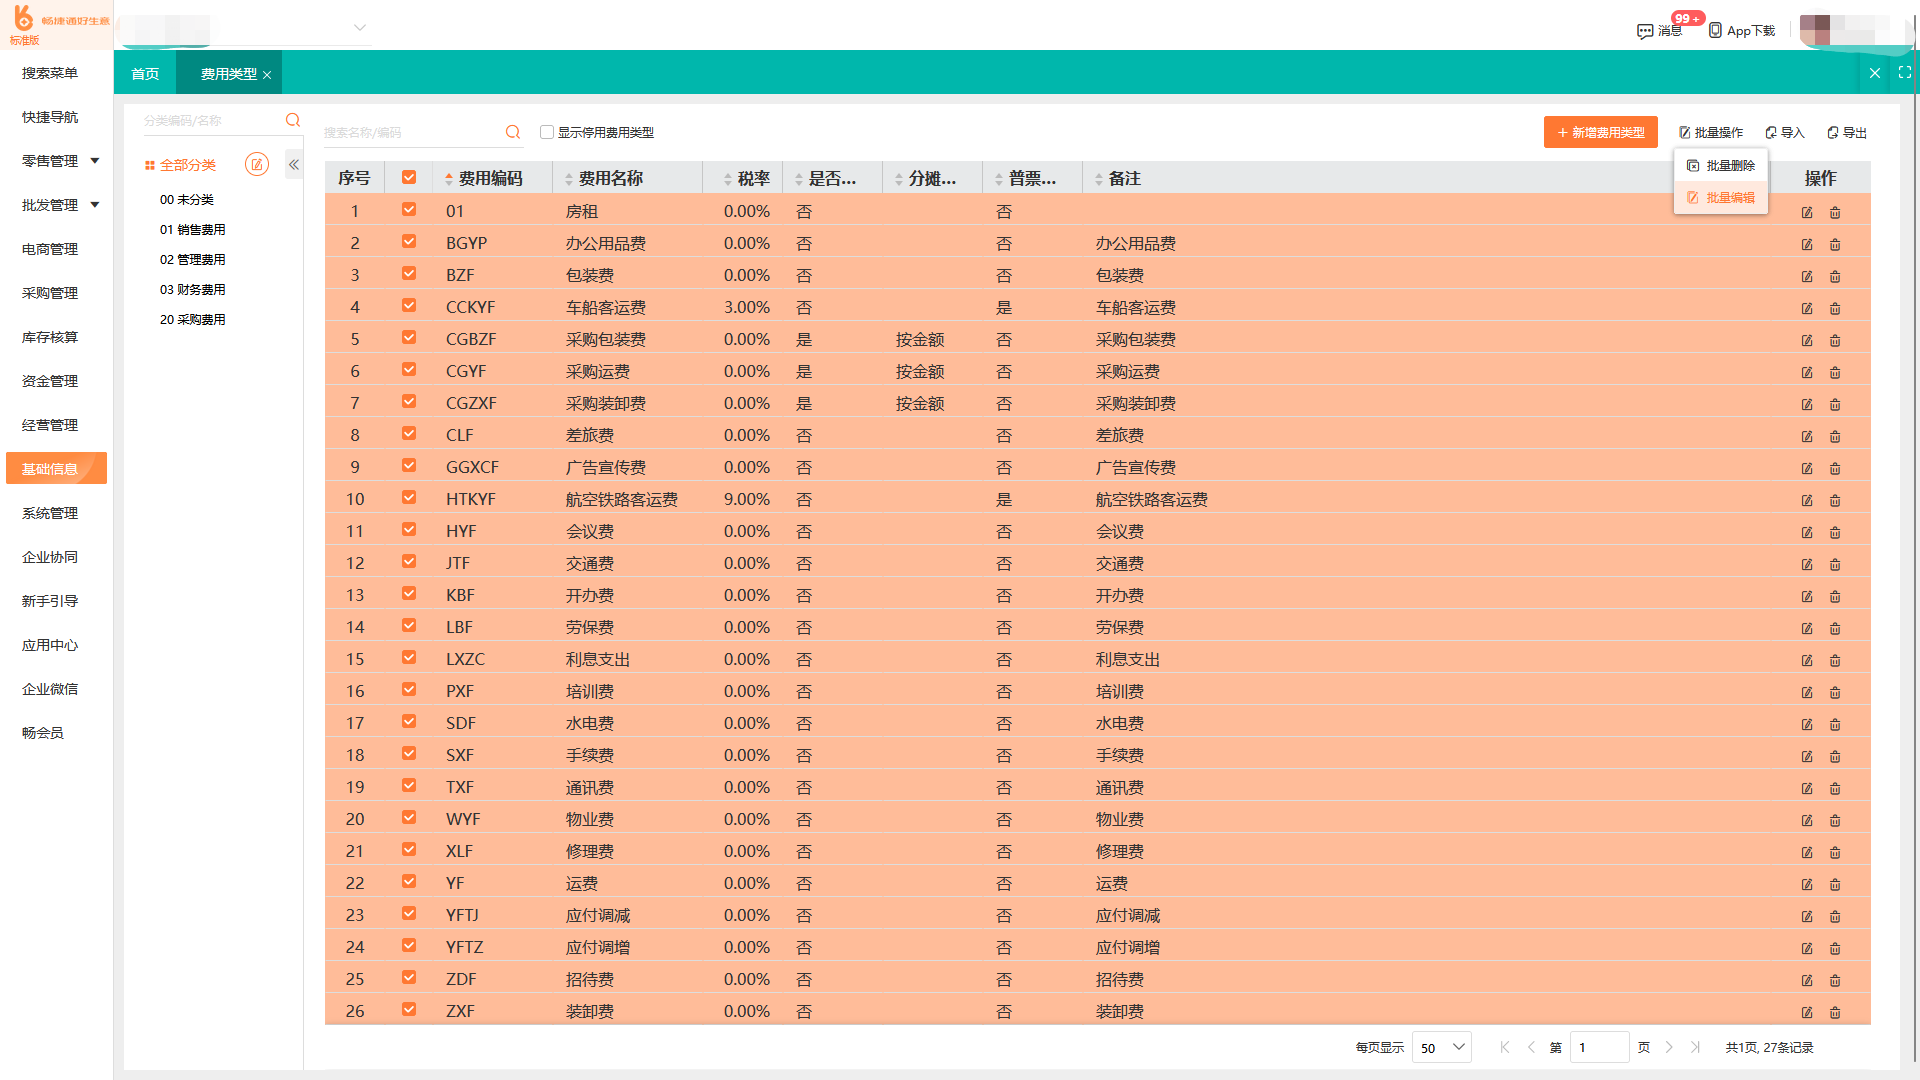Click the delete trash icon for row 26
Screen dimensions: 1920x1080
click(x=1837, y=1010)
